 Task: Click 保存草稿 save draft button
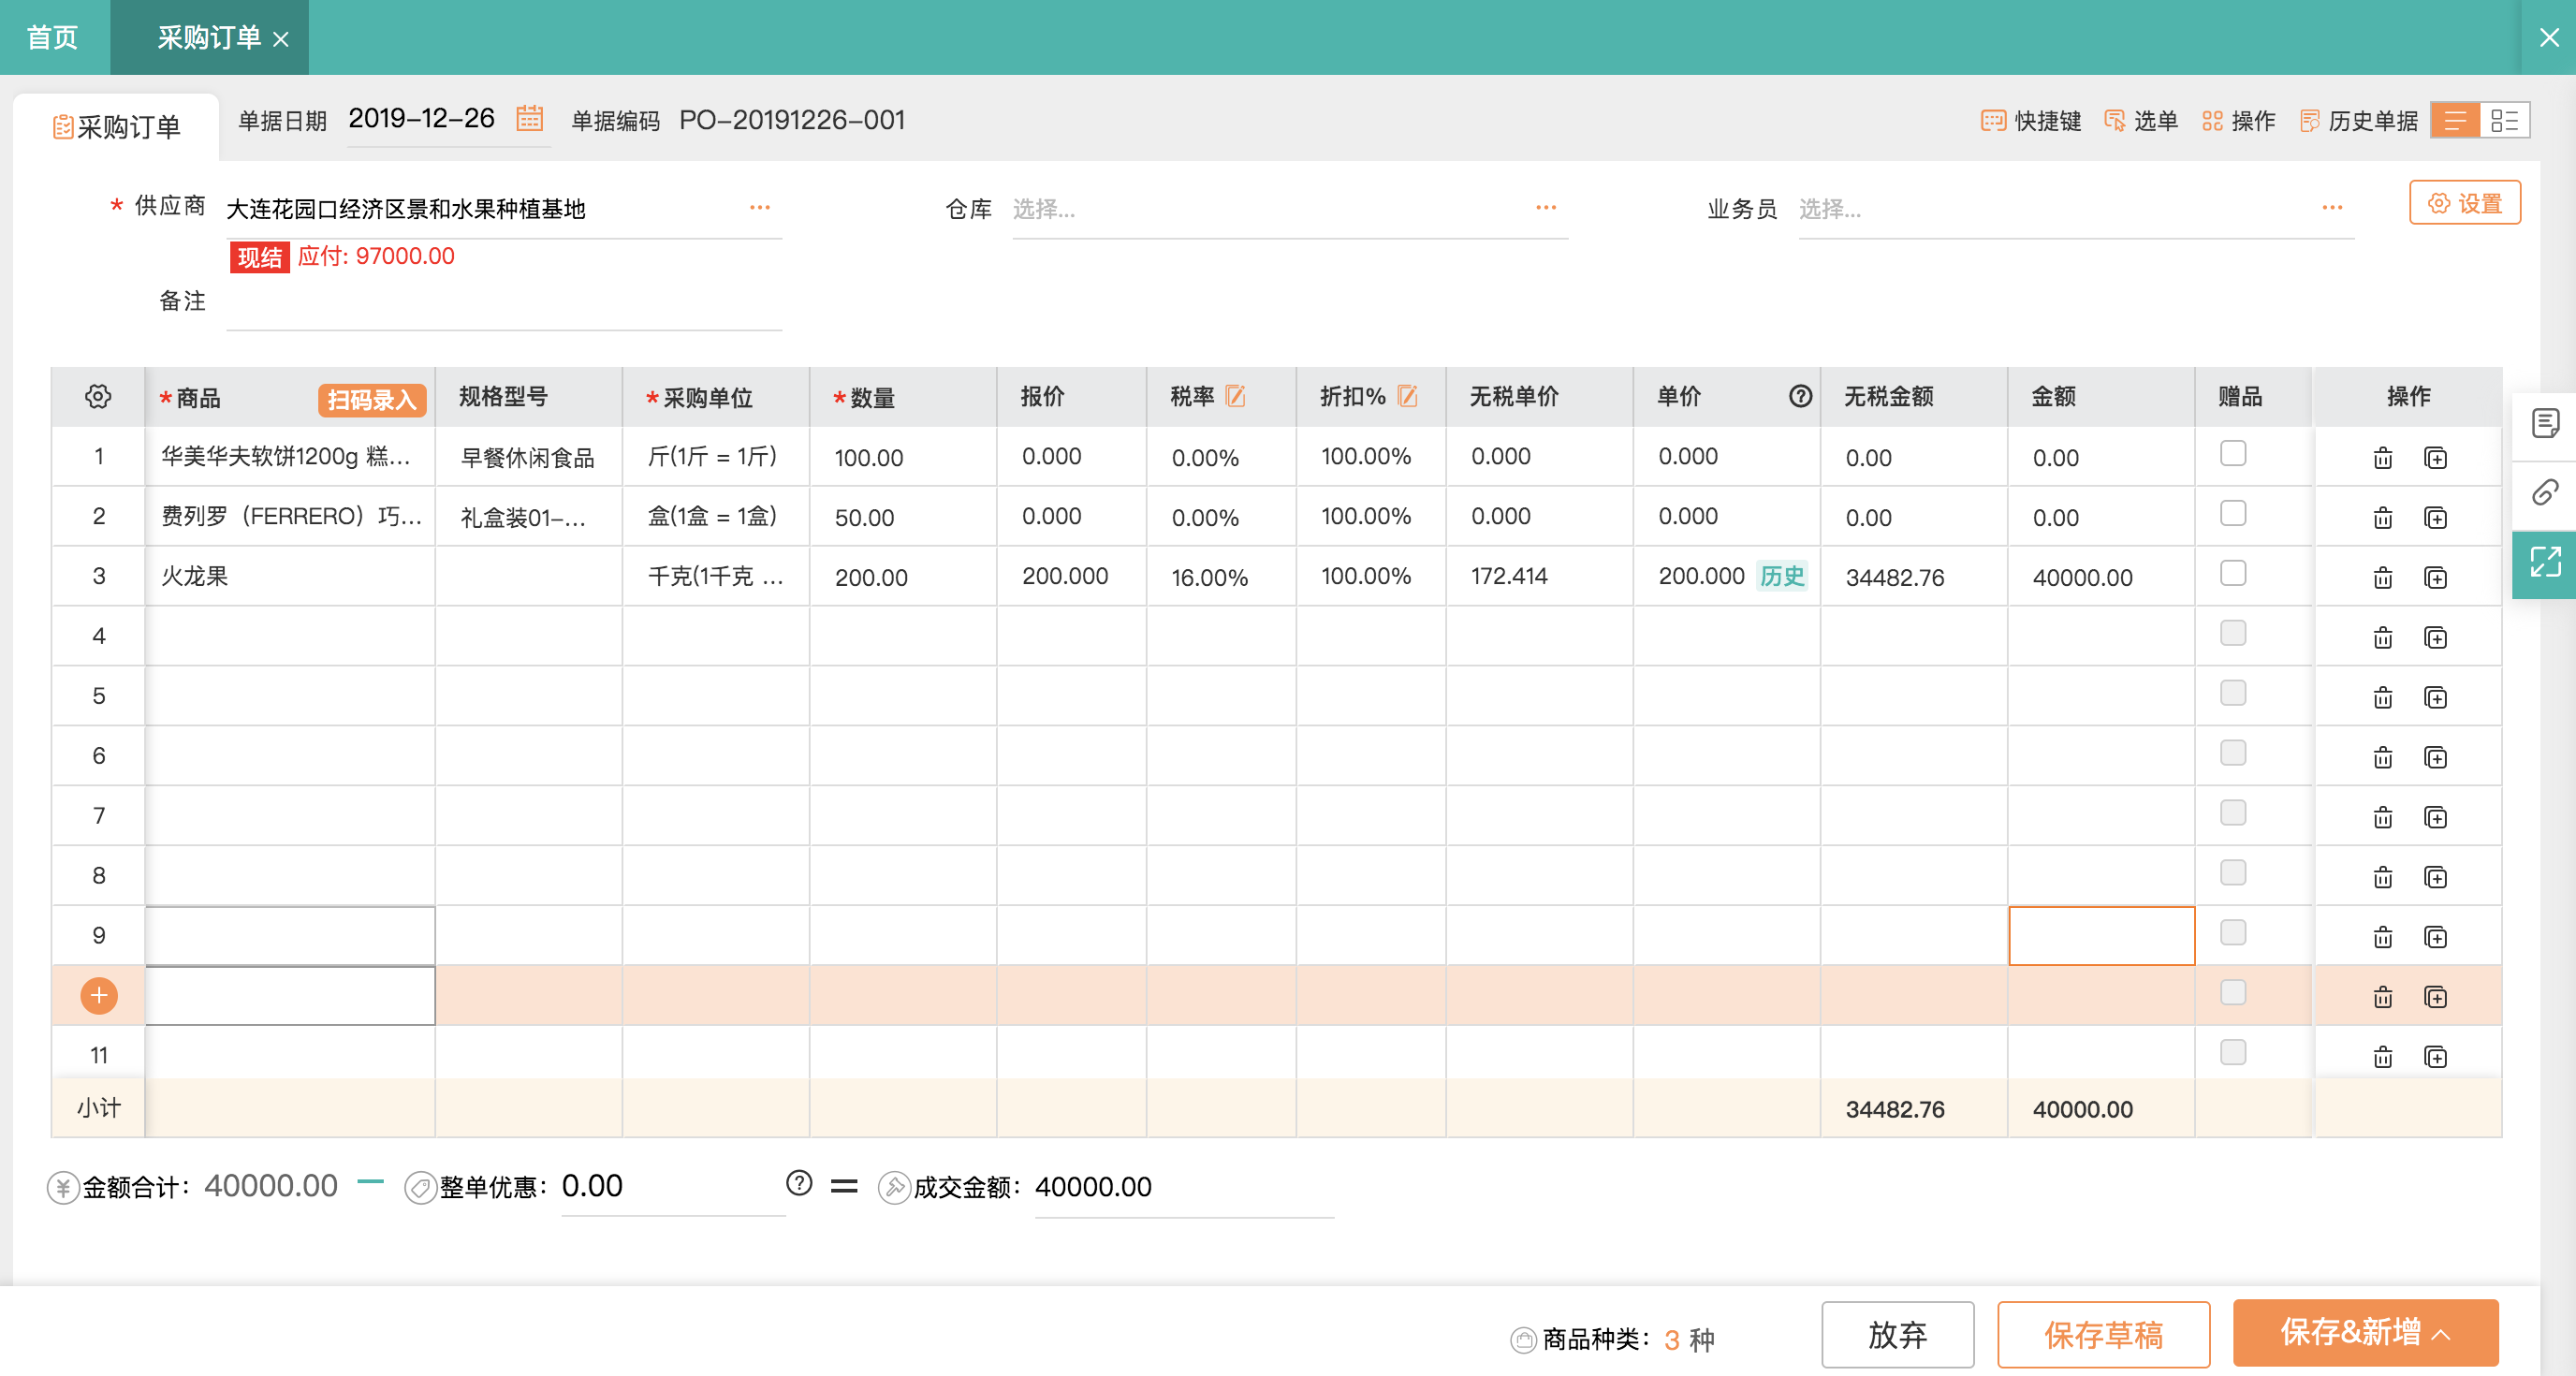(x=2099, y=1332)
